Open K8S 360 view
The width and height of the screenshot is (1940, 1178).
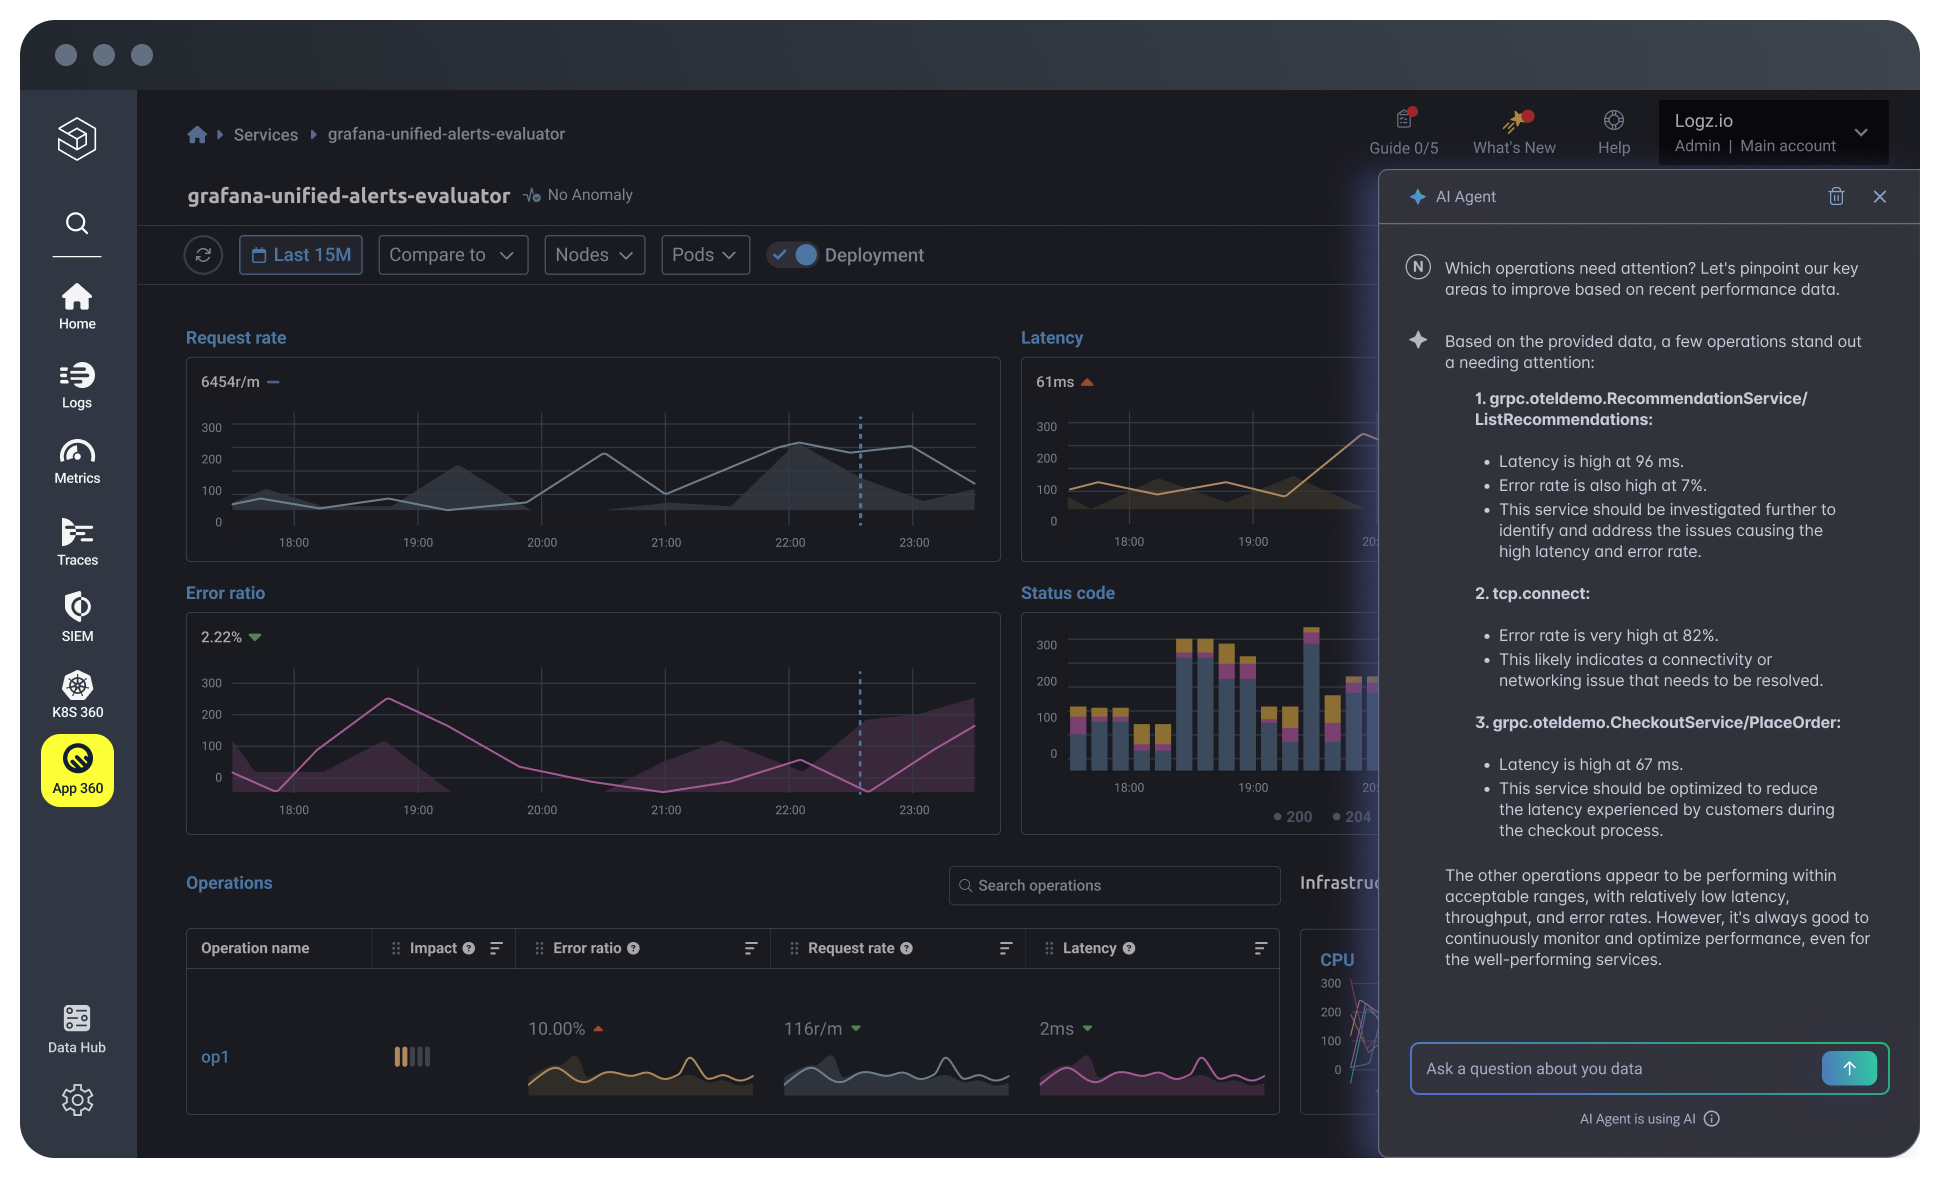[76, 693]
